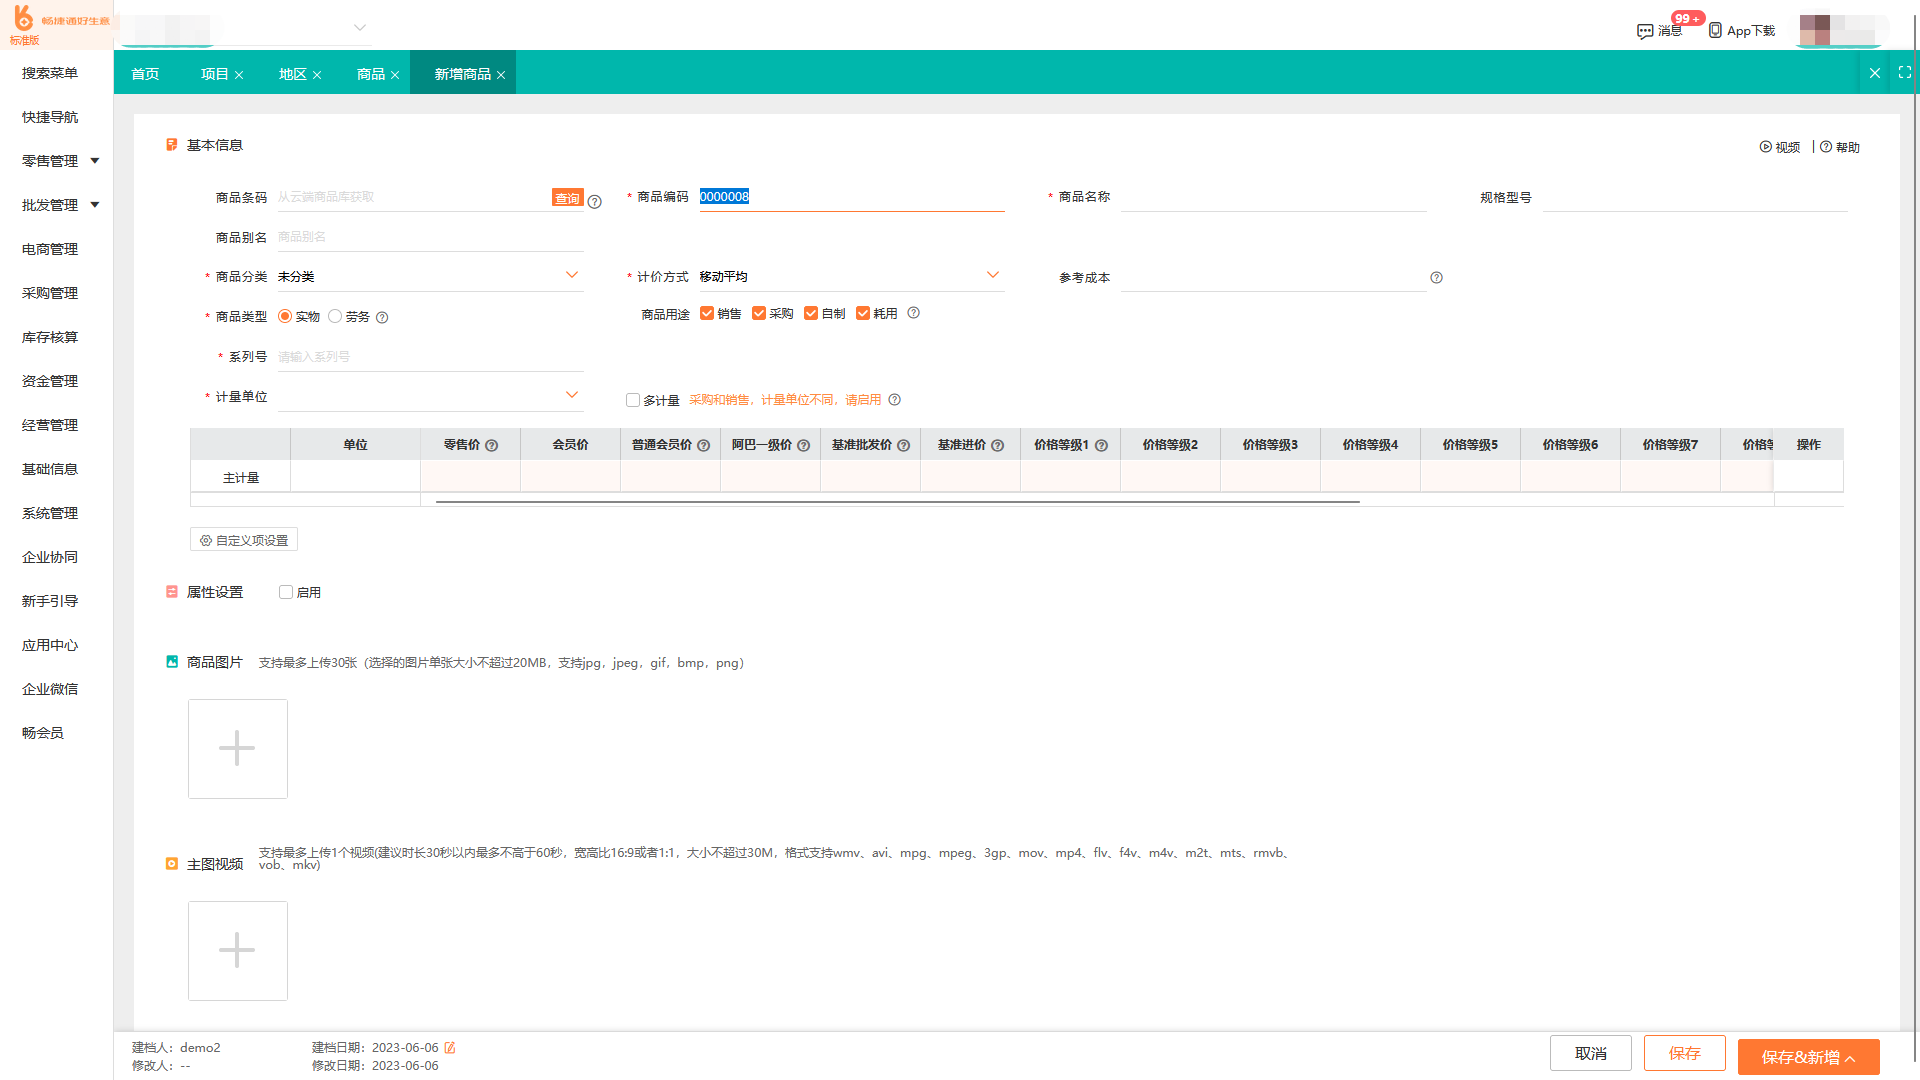Click the red square icon next to 基本信息
Viewport: 1920px width, 1080px height.
pyautogui.click(x=171, y=145)
